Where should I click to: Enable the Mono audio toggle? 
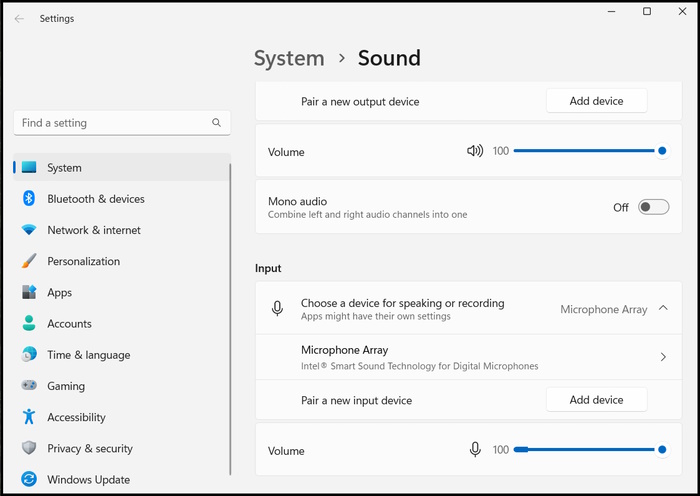pyautogui.click(x=653, y=207)
